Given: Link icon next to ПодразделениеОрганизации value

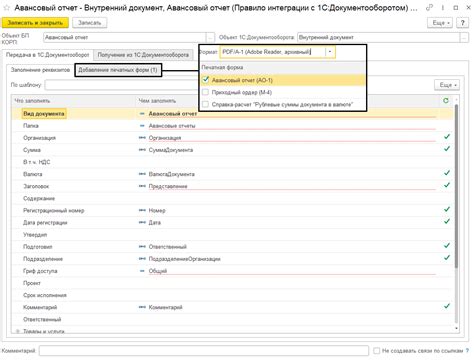Looking at the screenshot, I should [142, 259].
